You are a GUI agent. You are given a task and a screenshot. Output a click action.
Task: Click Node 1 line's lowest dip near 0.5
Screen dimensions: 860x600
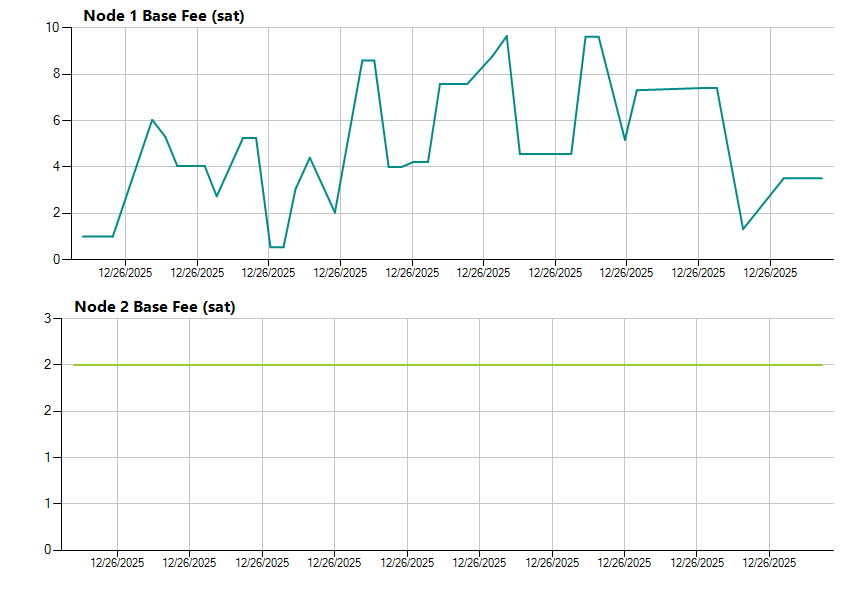click(276, 247)
